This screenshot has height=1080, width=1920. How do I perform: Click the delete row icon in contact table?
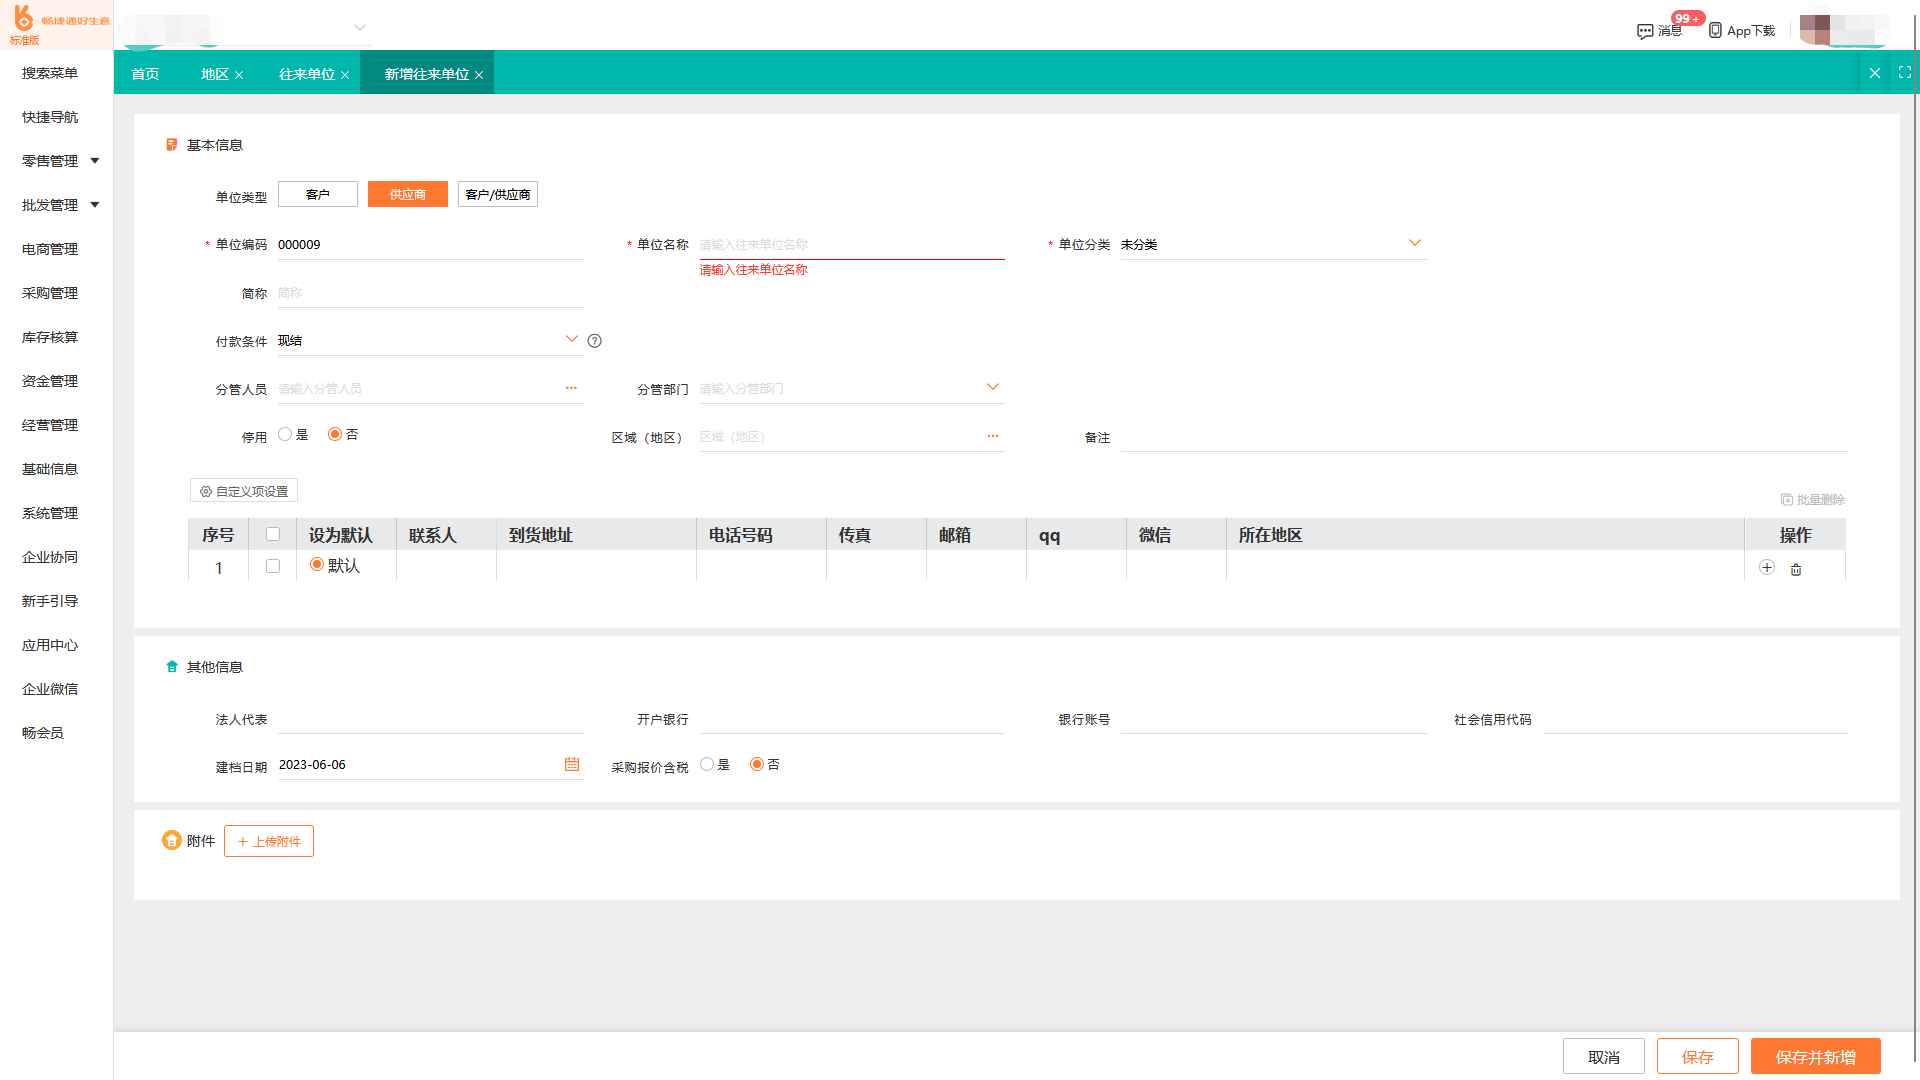pos(1796,568)
